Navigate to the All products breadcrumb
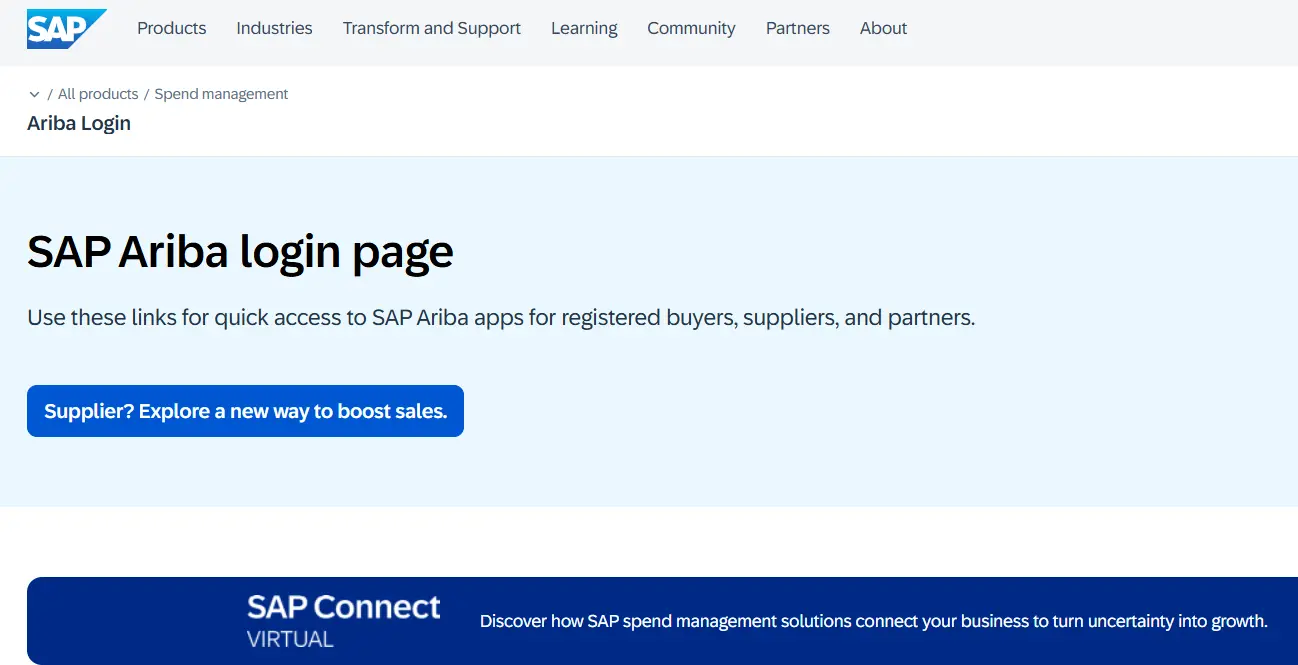Image resolution: width=1298 pixels, height=665 pixels. [x=98, y=93]
